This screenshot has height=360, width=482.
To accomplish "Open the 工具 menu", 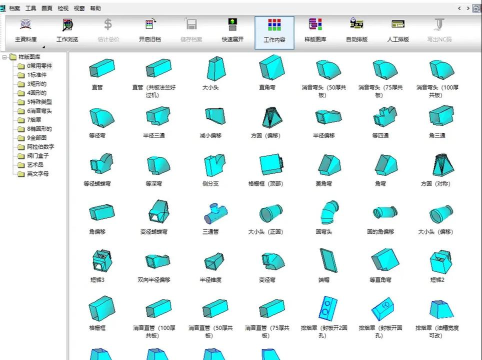I will [31, 8].
